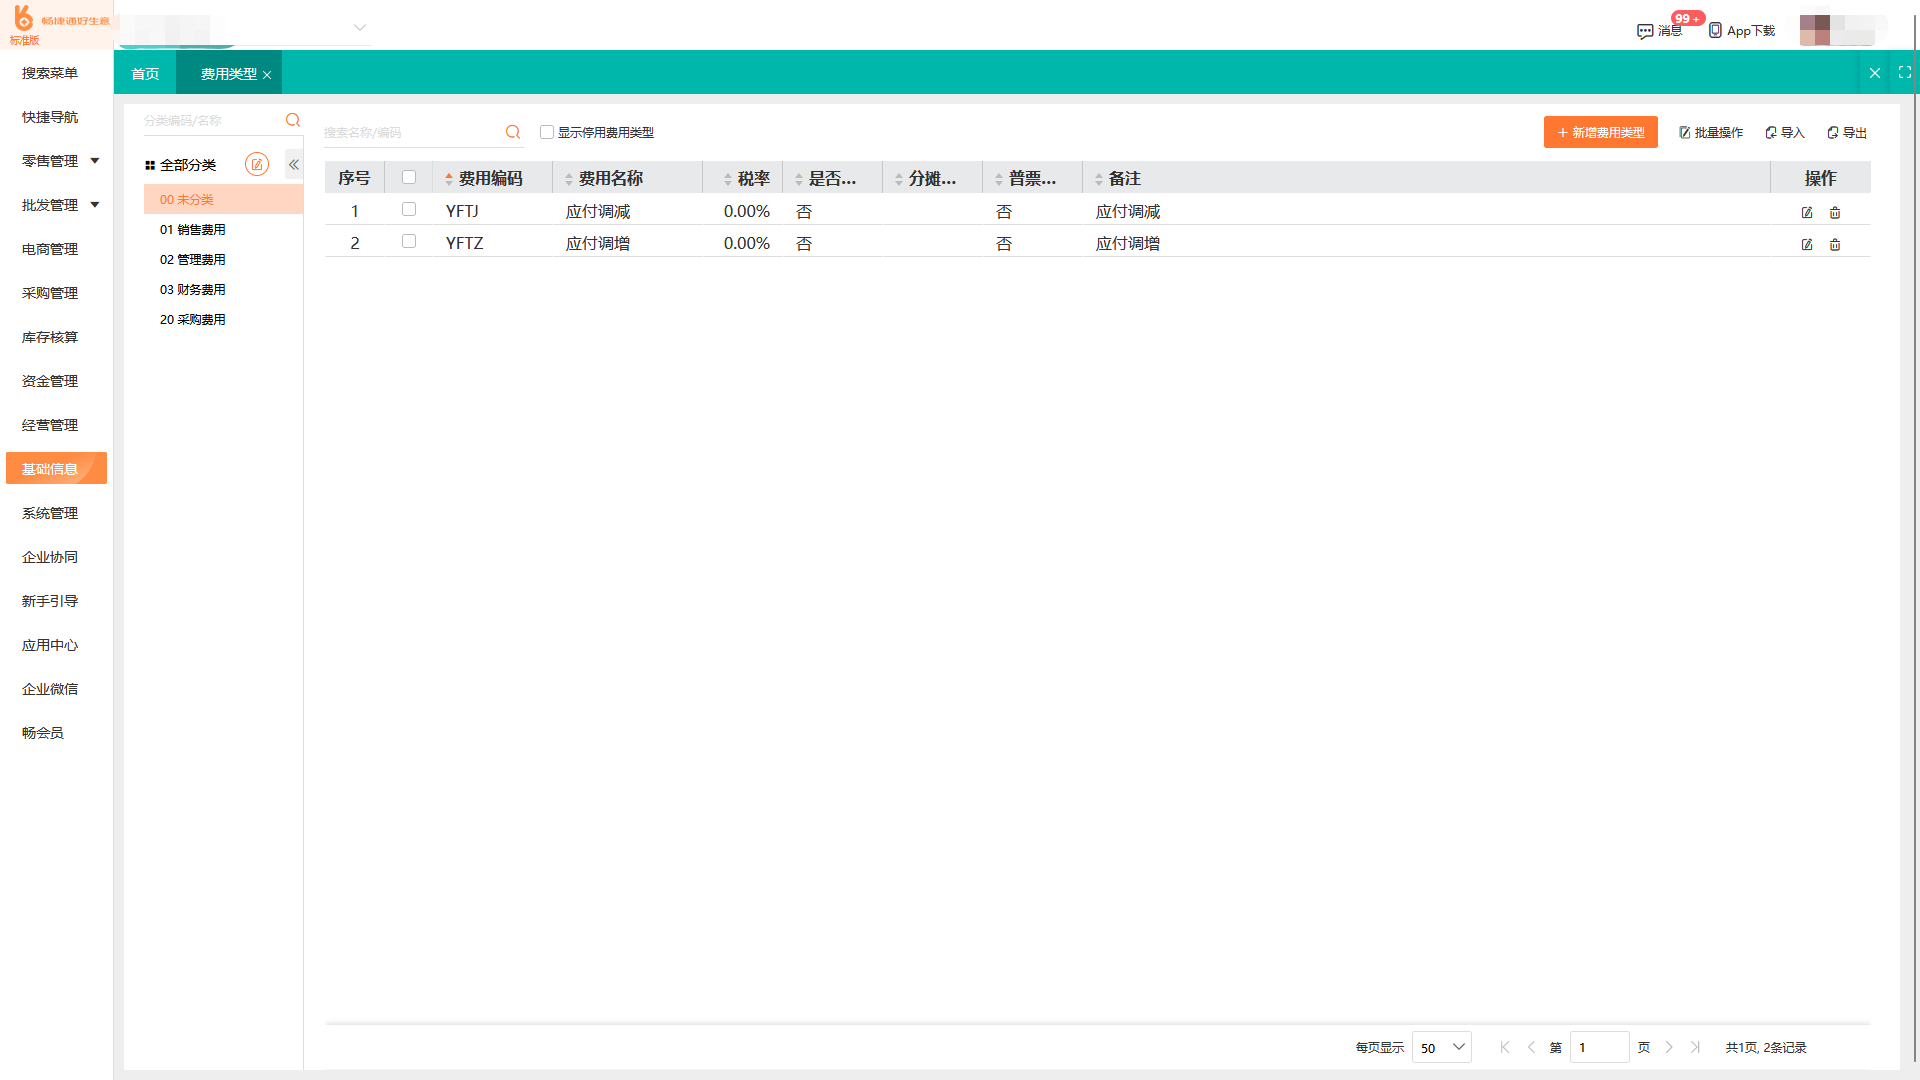Screen dimensions: 1920x1080
Task: Click the 首页 home tab
Action: [x=145, y=73]
